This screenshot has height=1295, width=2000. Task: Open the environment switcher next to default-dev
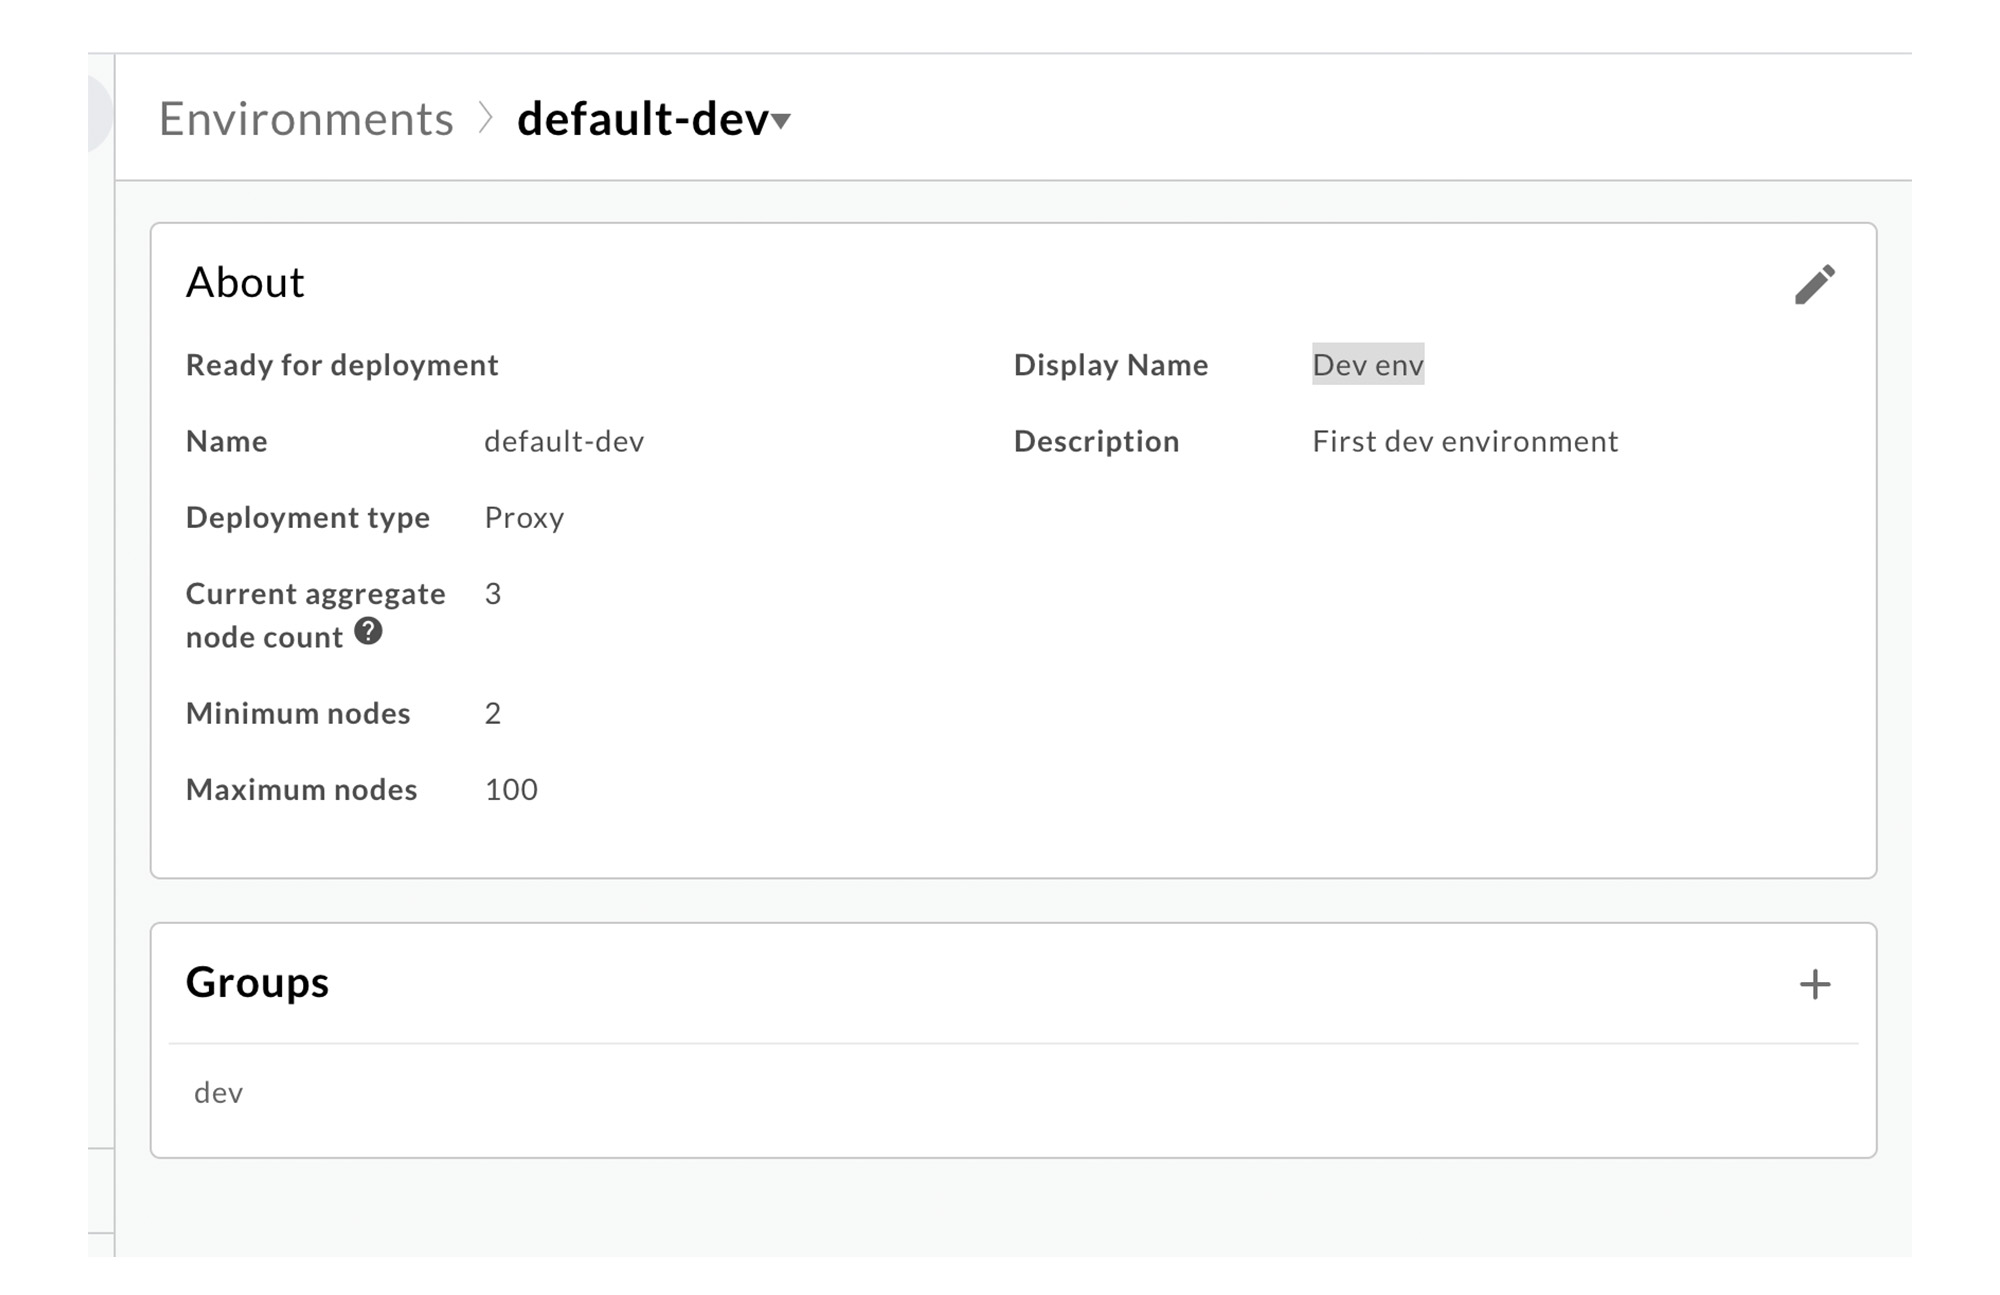coord(781,122)
